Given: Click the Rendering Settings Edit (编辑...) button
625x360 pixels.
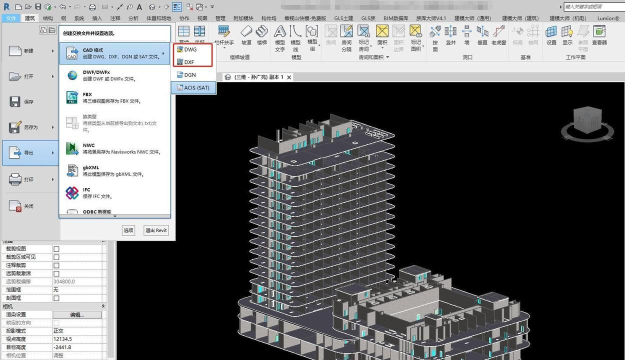Looking at the screenshot, I should 77,315.
